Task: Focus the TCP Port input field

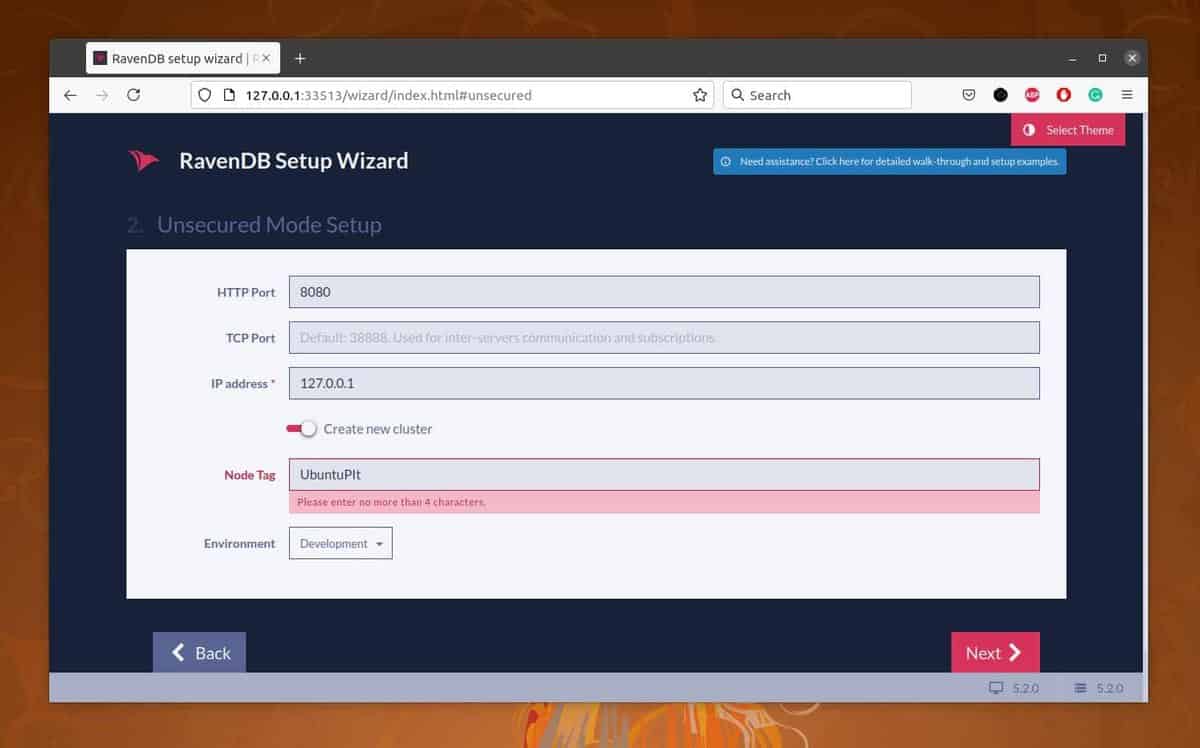Action: point(664,337)
